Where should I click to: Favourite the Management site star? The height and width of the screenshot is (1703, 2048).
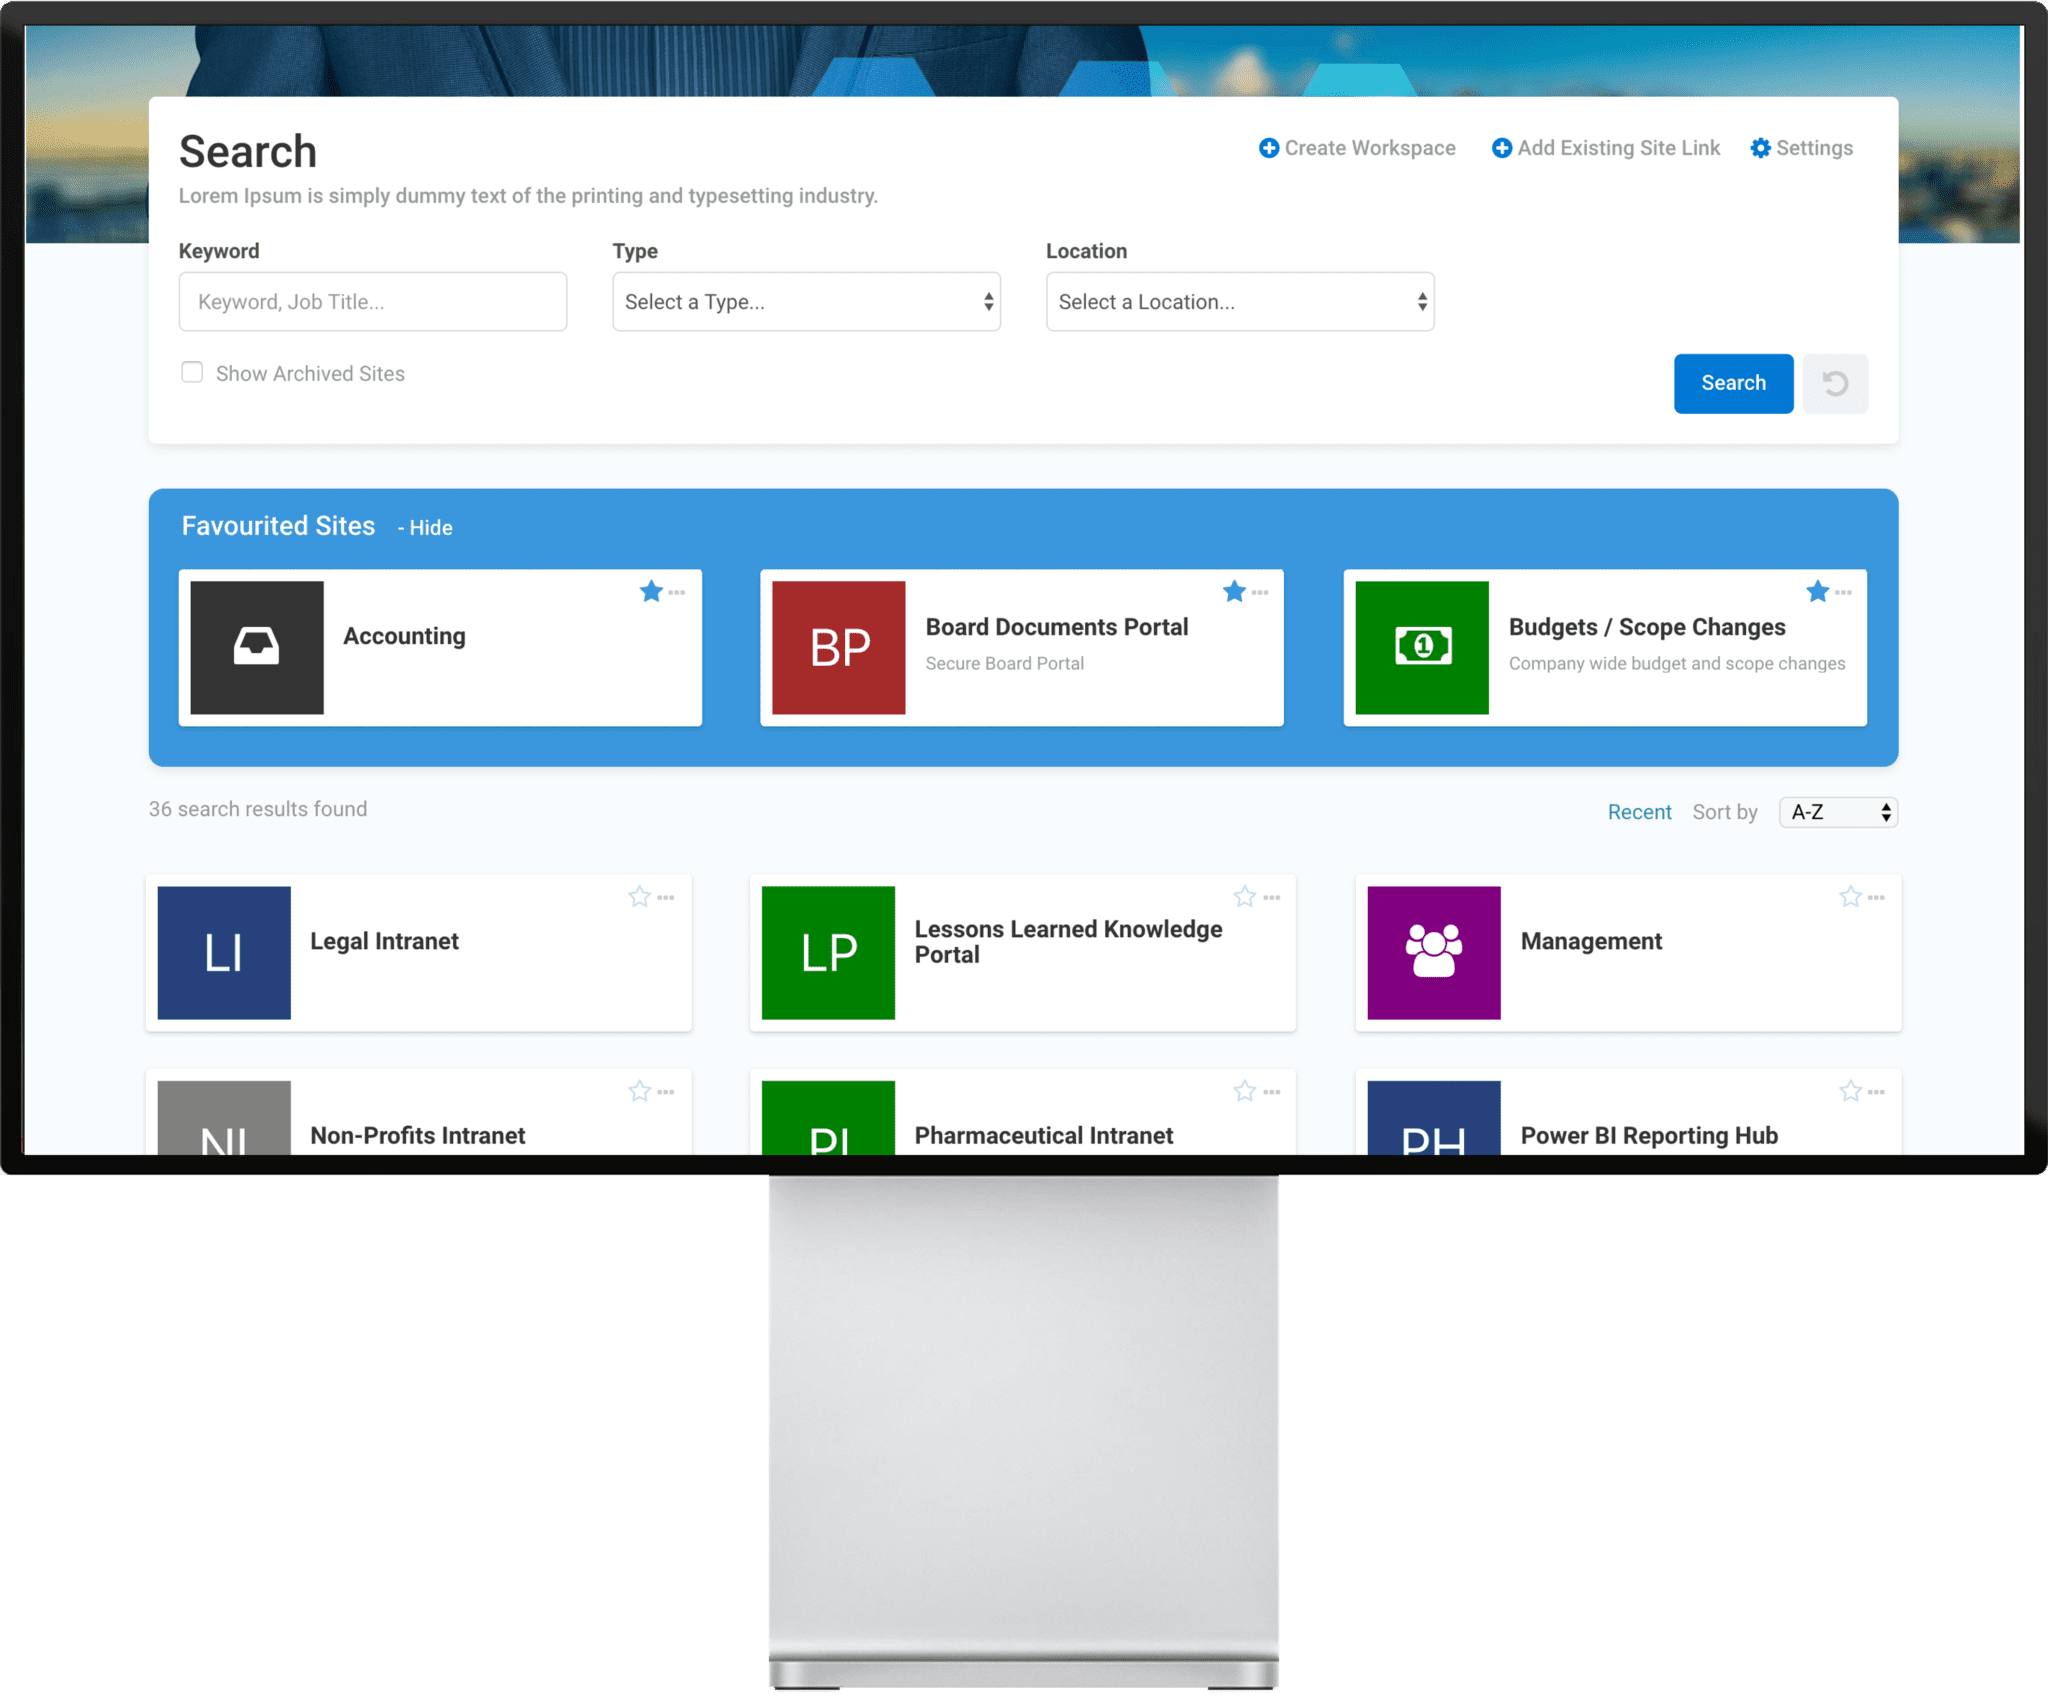pyautogui.click(x=1850, y=897)
